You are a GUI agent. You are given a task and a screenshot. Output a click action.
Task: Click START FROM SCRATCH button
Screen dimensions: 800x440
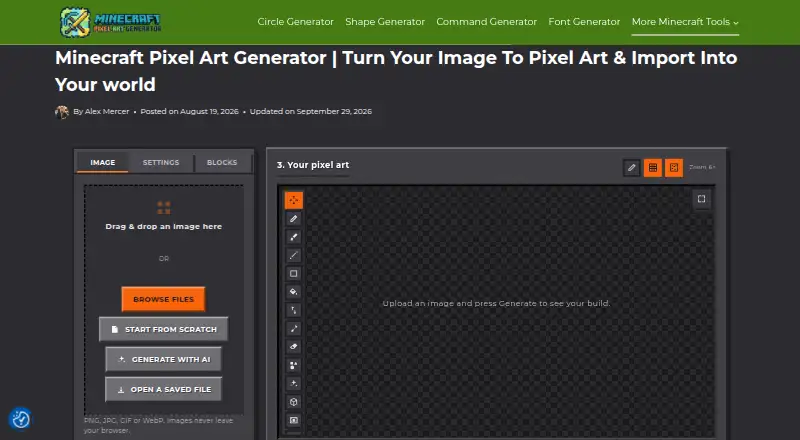pos(163,329)
